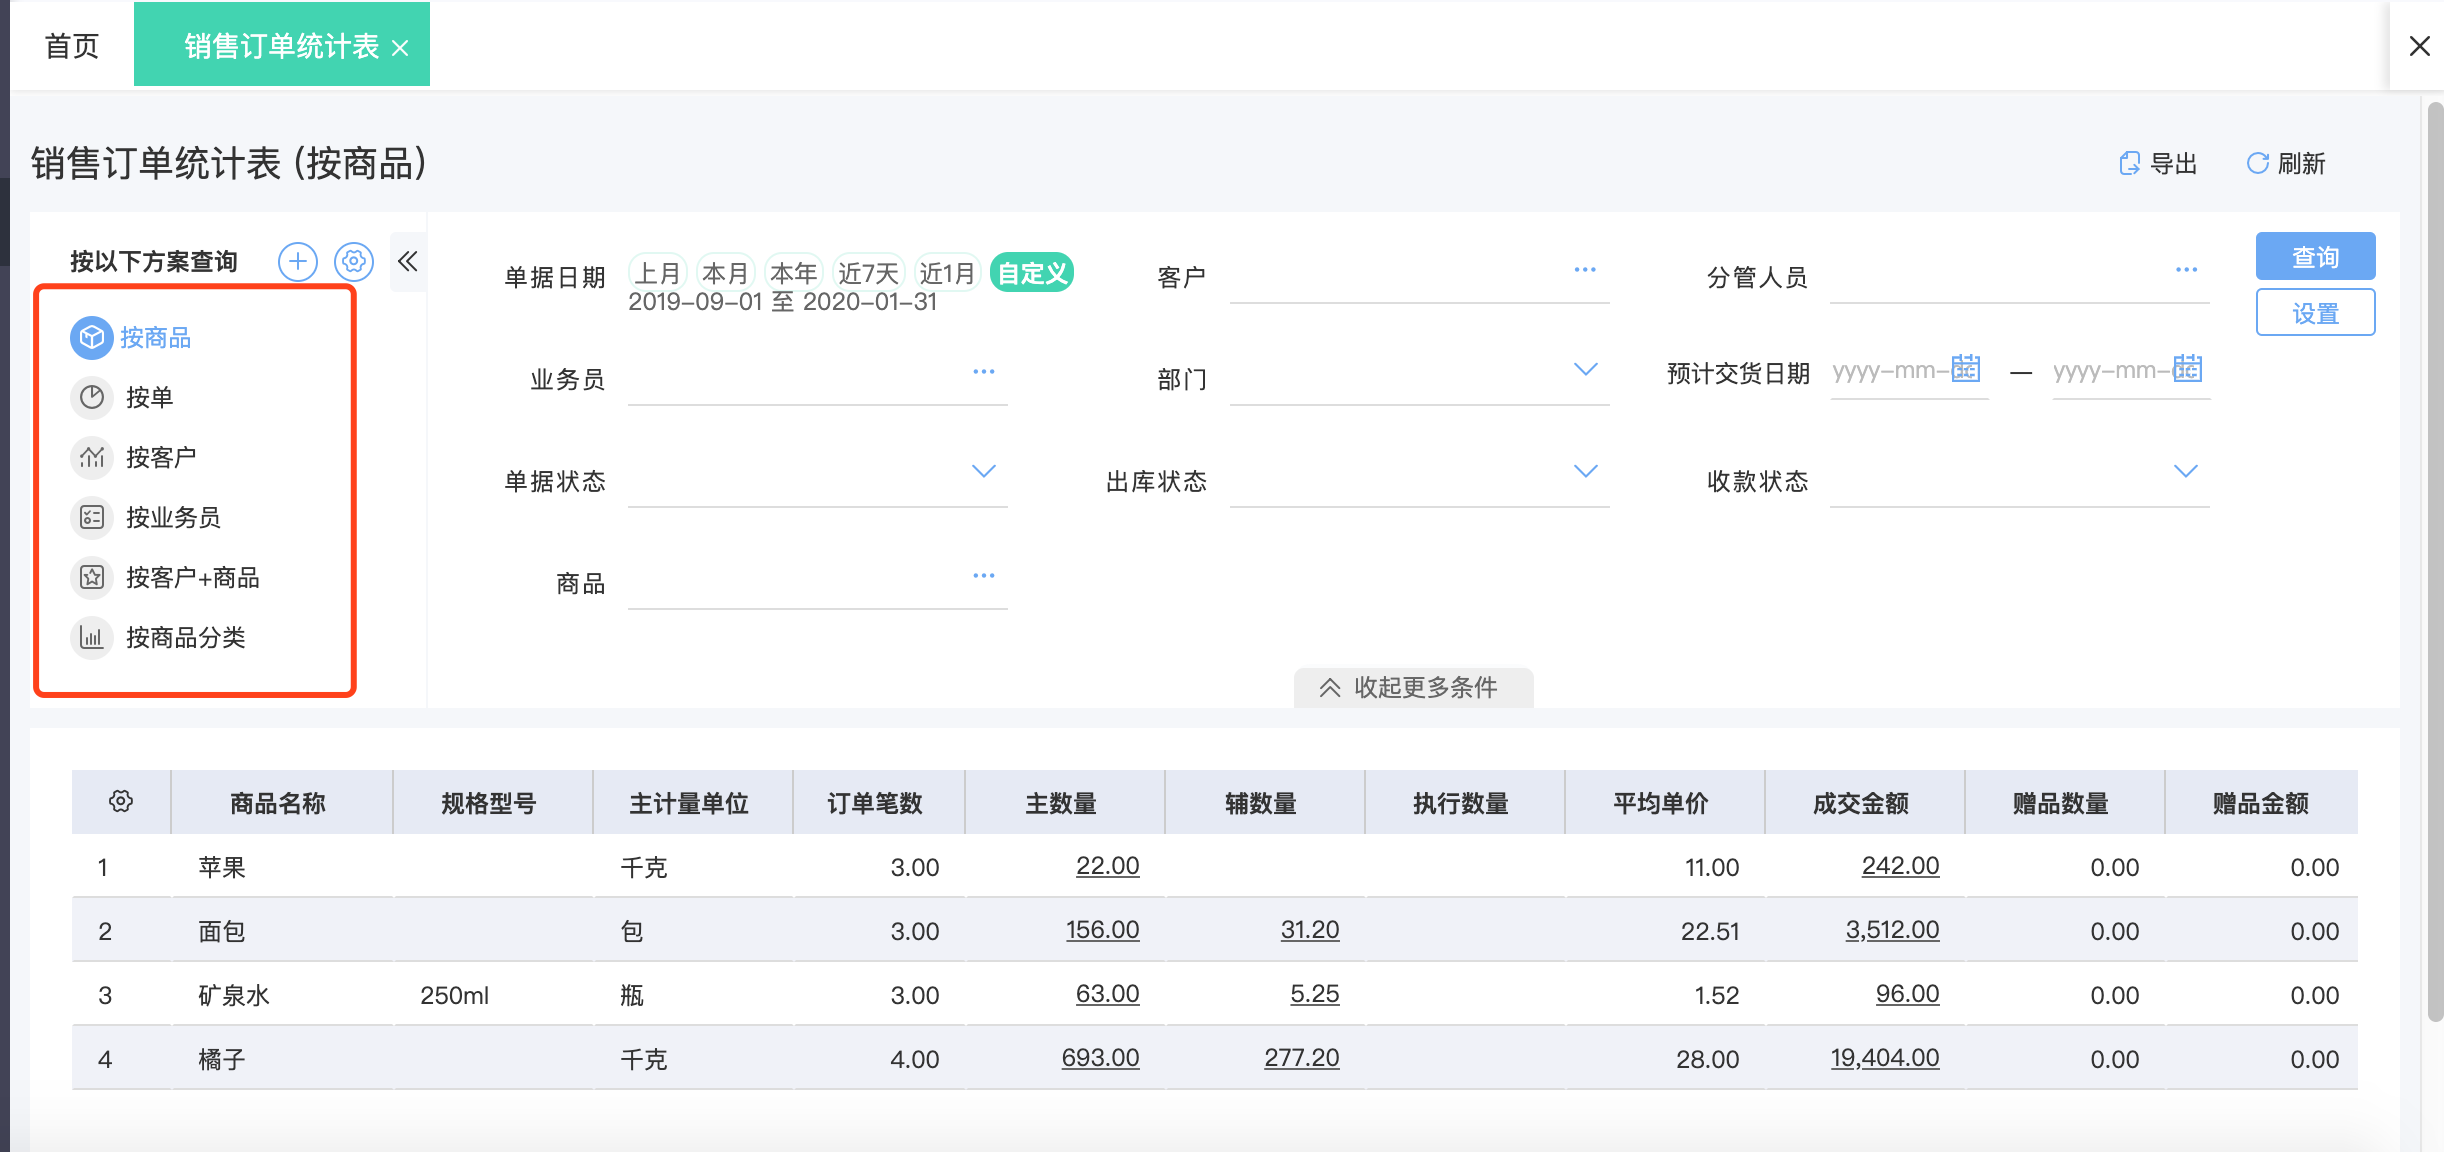This screenshot has width=2444, height=1152.
Task: Expand the 单据状态 dropdown
Action: click(982, 475)
